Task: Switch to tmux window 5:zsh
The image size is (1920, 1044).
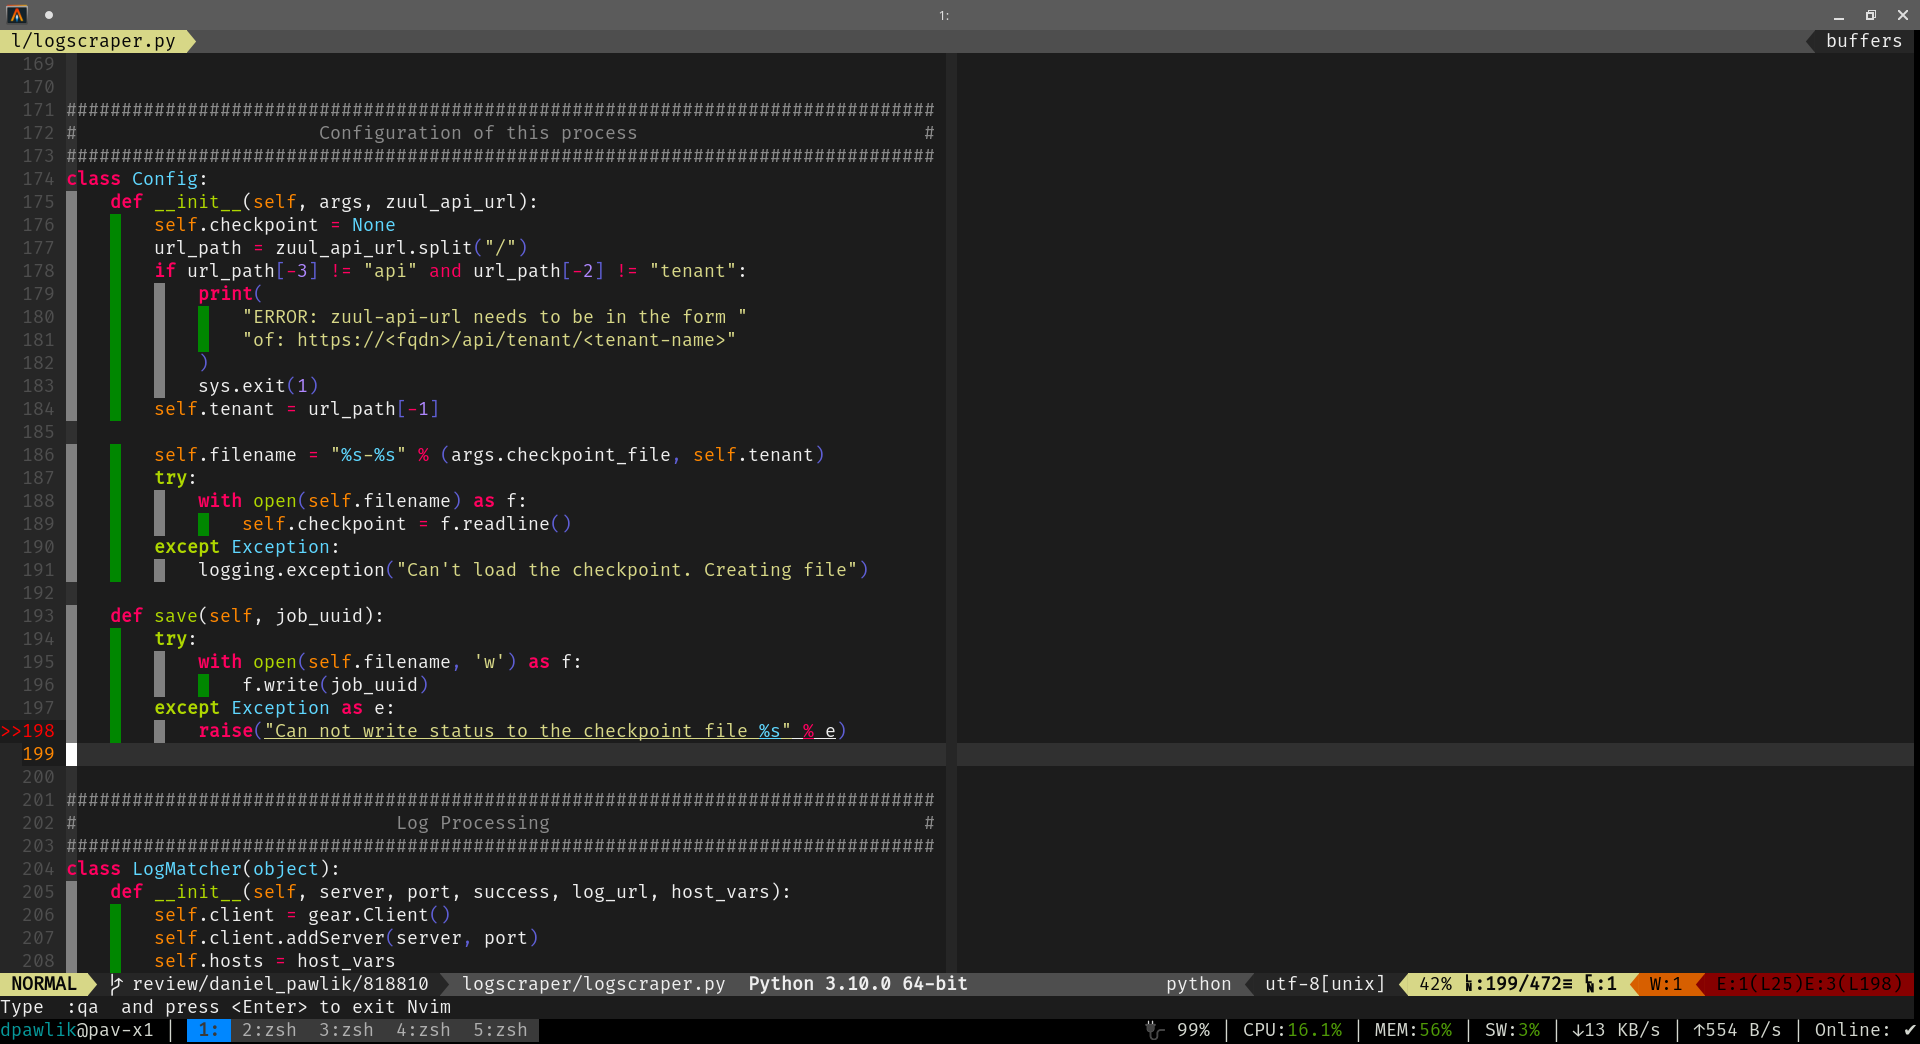Action: [500, 1030]
